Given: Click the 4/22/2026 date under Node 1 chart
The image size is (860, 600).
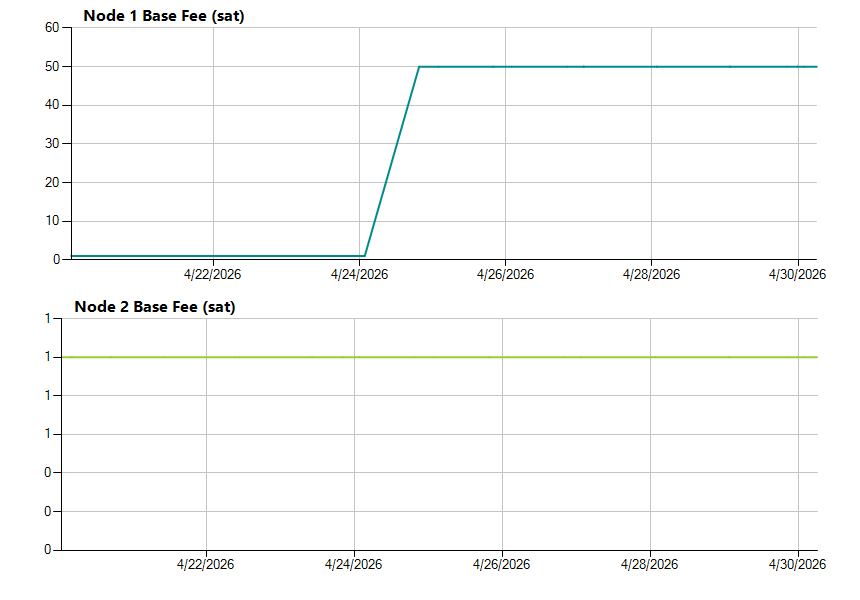Looking at the screenshot, I should coord(212,274).
